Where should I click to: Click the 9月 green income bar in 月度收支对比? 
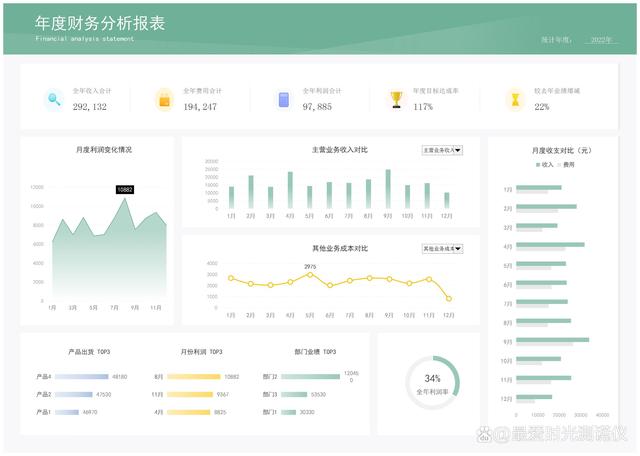pyautogui.click(x=553, y=340)
